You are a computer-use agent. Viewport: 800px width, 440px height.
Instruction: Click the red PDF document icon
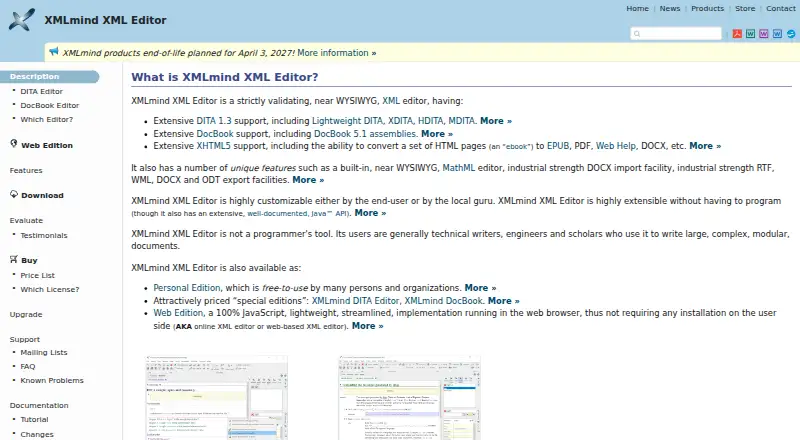pyautogui.click(x=737, y=34)
